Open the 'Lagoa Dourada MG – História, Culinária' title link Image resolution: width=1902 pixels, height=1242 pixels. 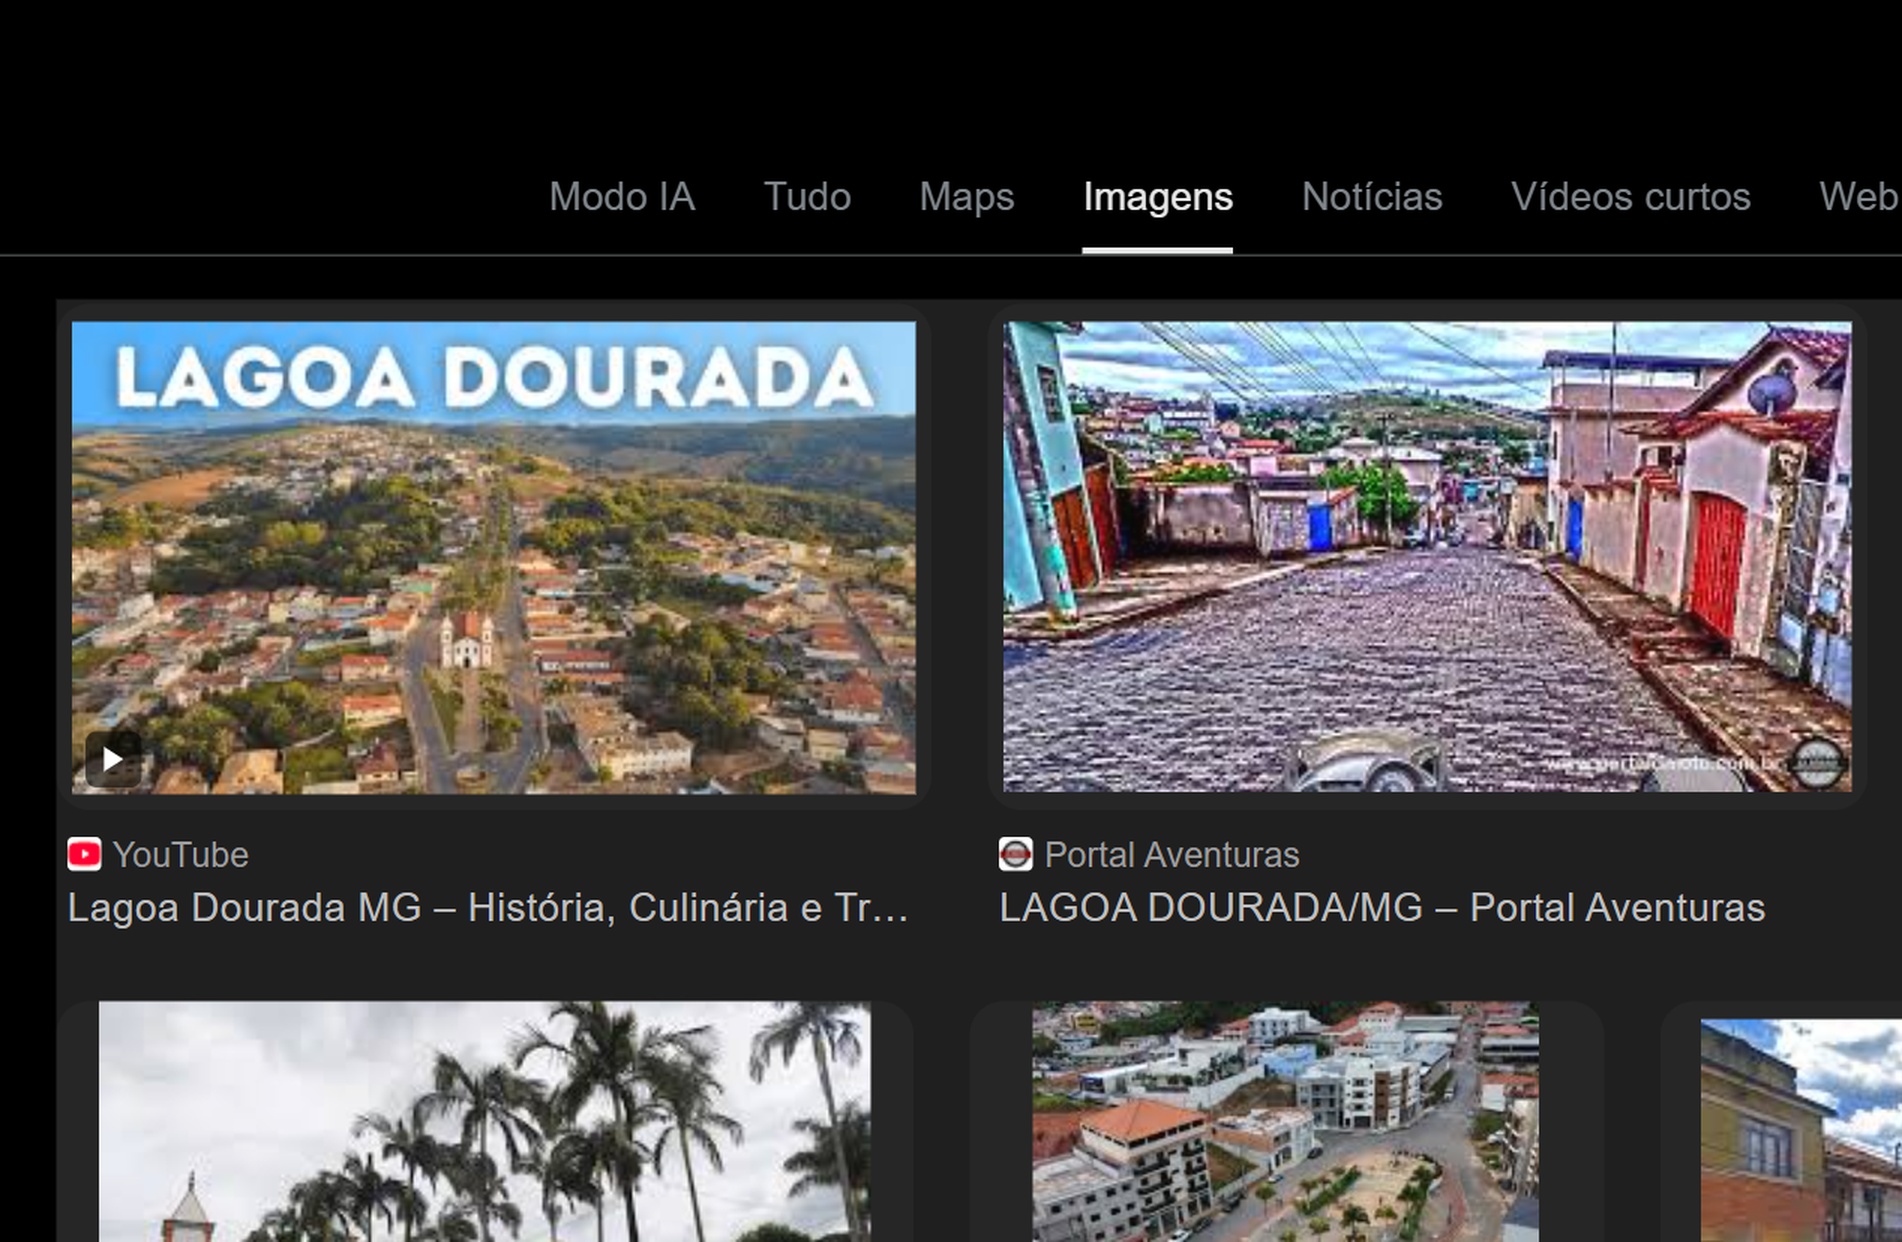(487, 908)
